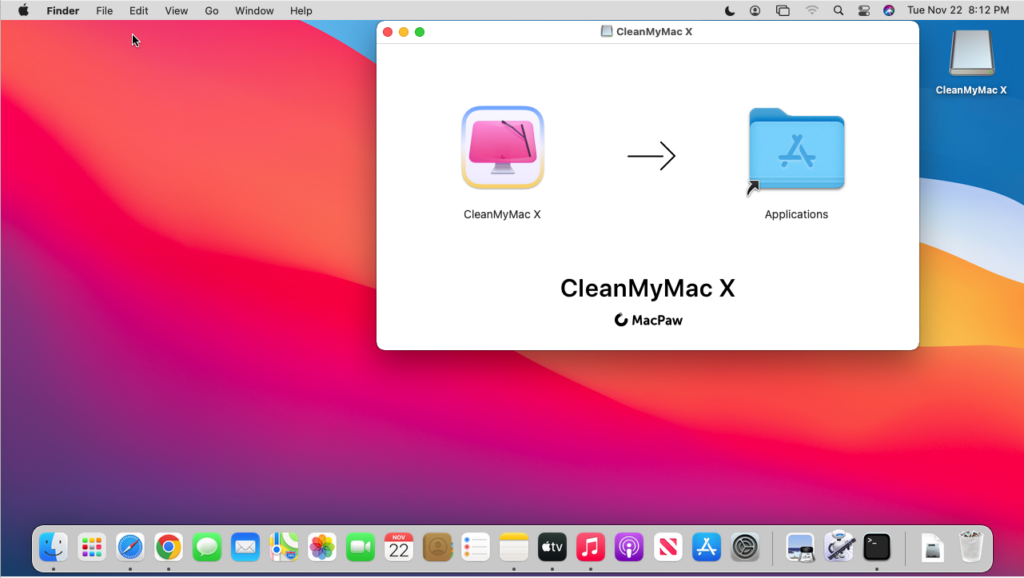1024x578 pixels.
Task: Select the CleanMyMac X app icon in installer
Action: pos(502,148)
